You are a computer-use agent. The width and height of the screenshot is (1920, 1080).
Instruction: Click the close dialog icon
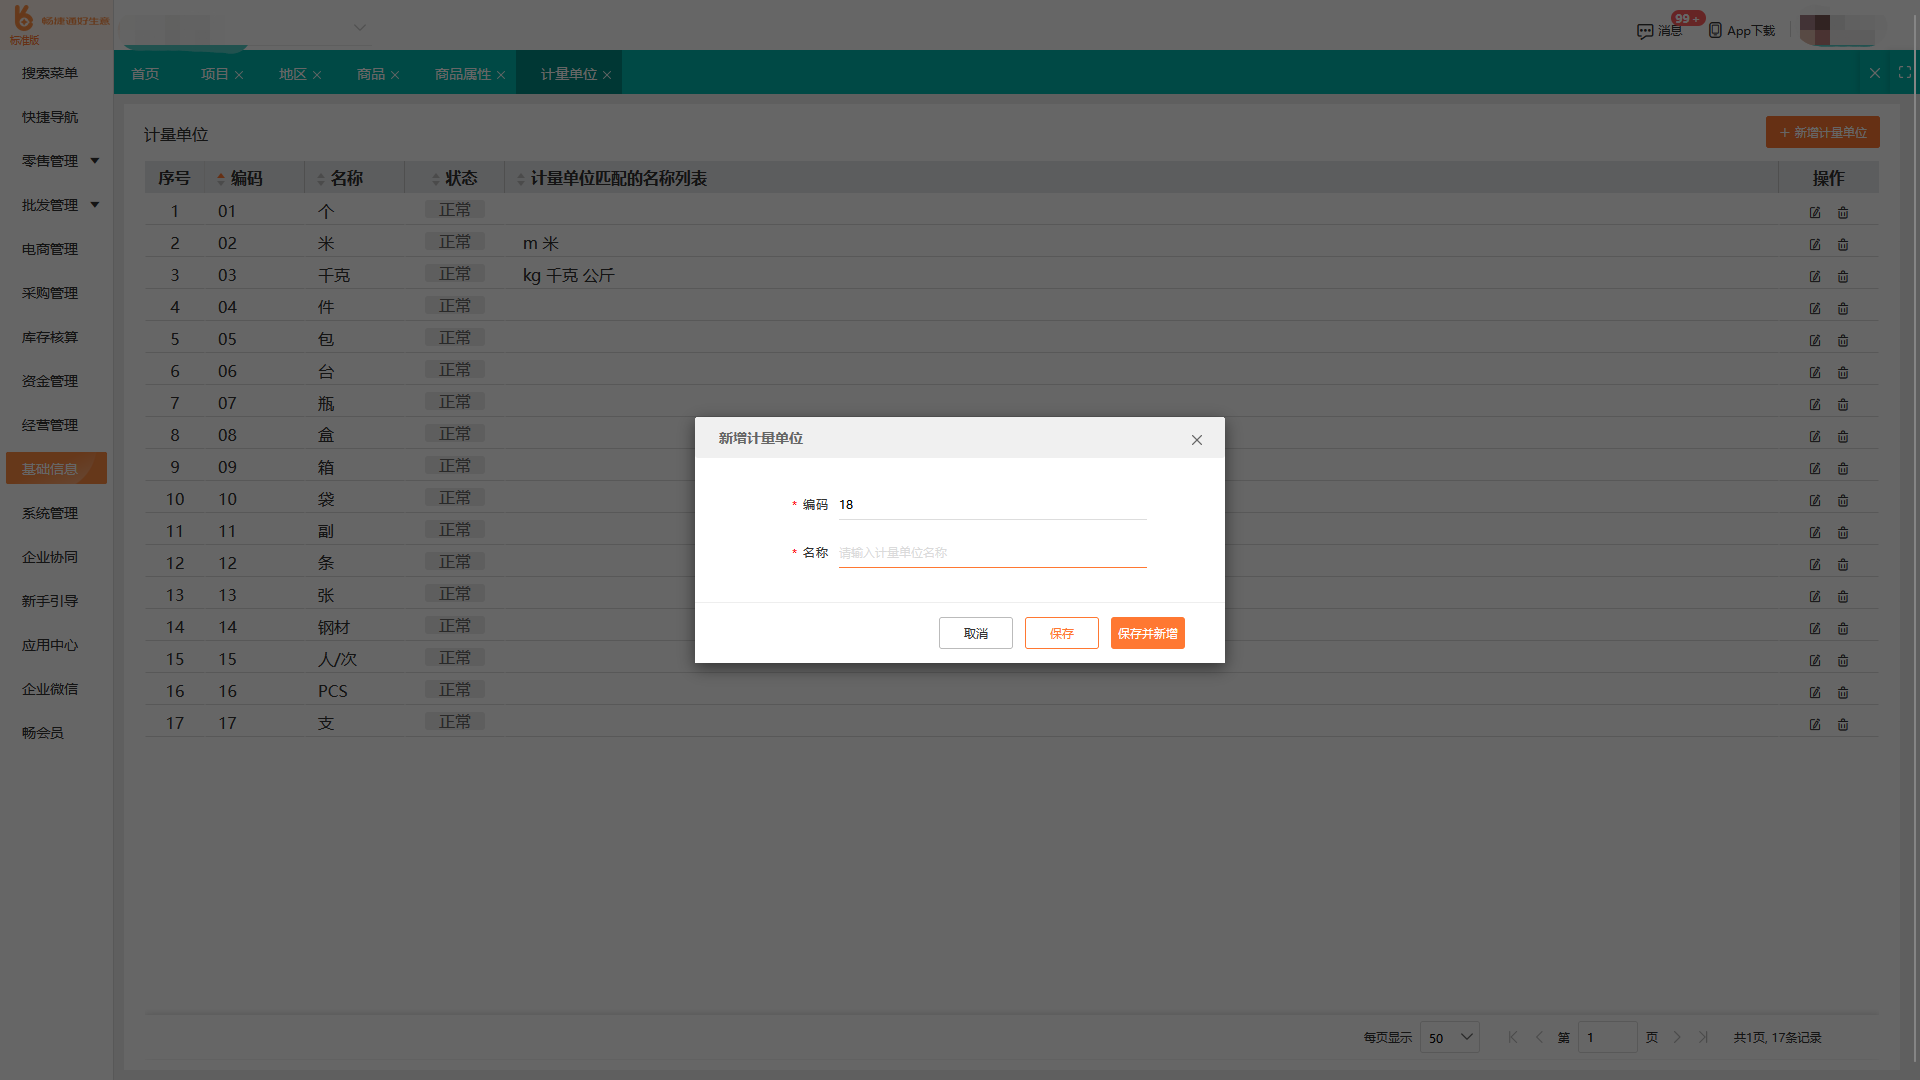tap(1196, 439)
